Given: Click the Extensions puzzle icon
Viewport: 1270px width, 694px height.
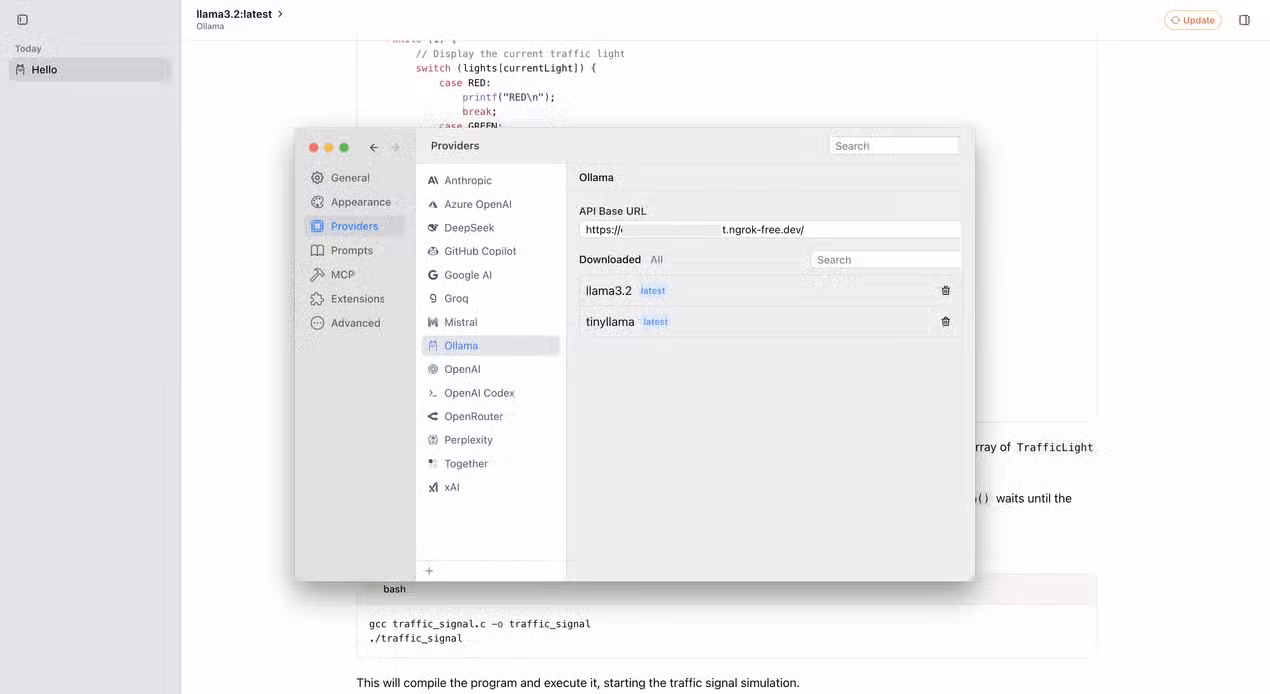Looking at the screenshot, I should [x=317, y=299].
